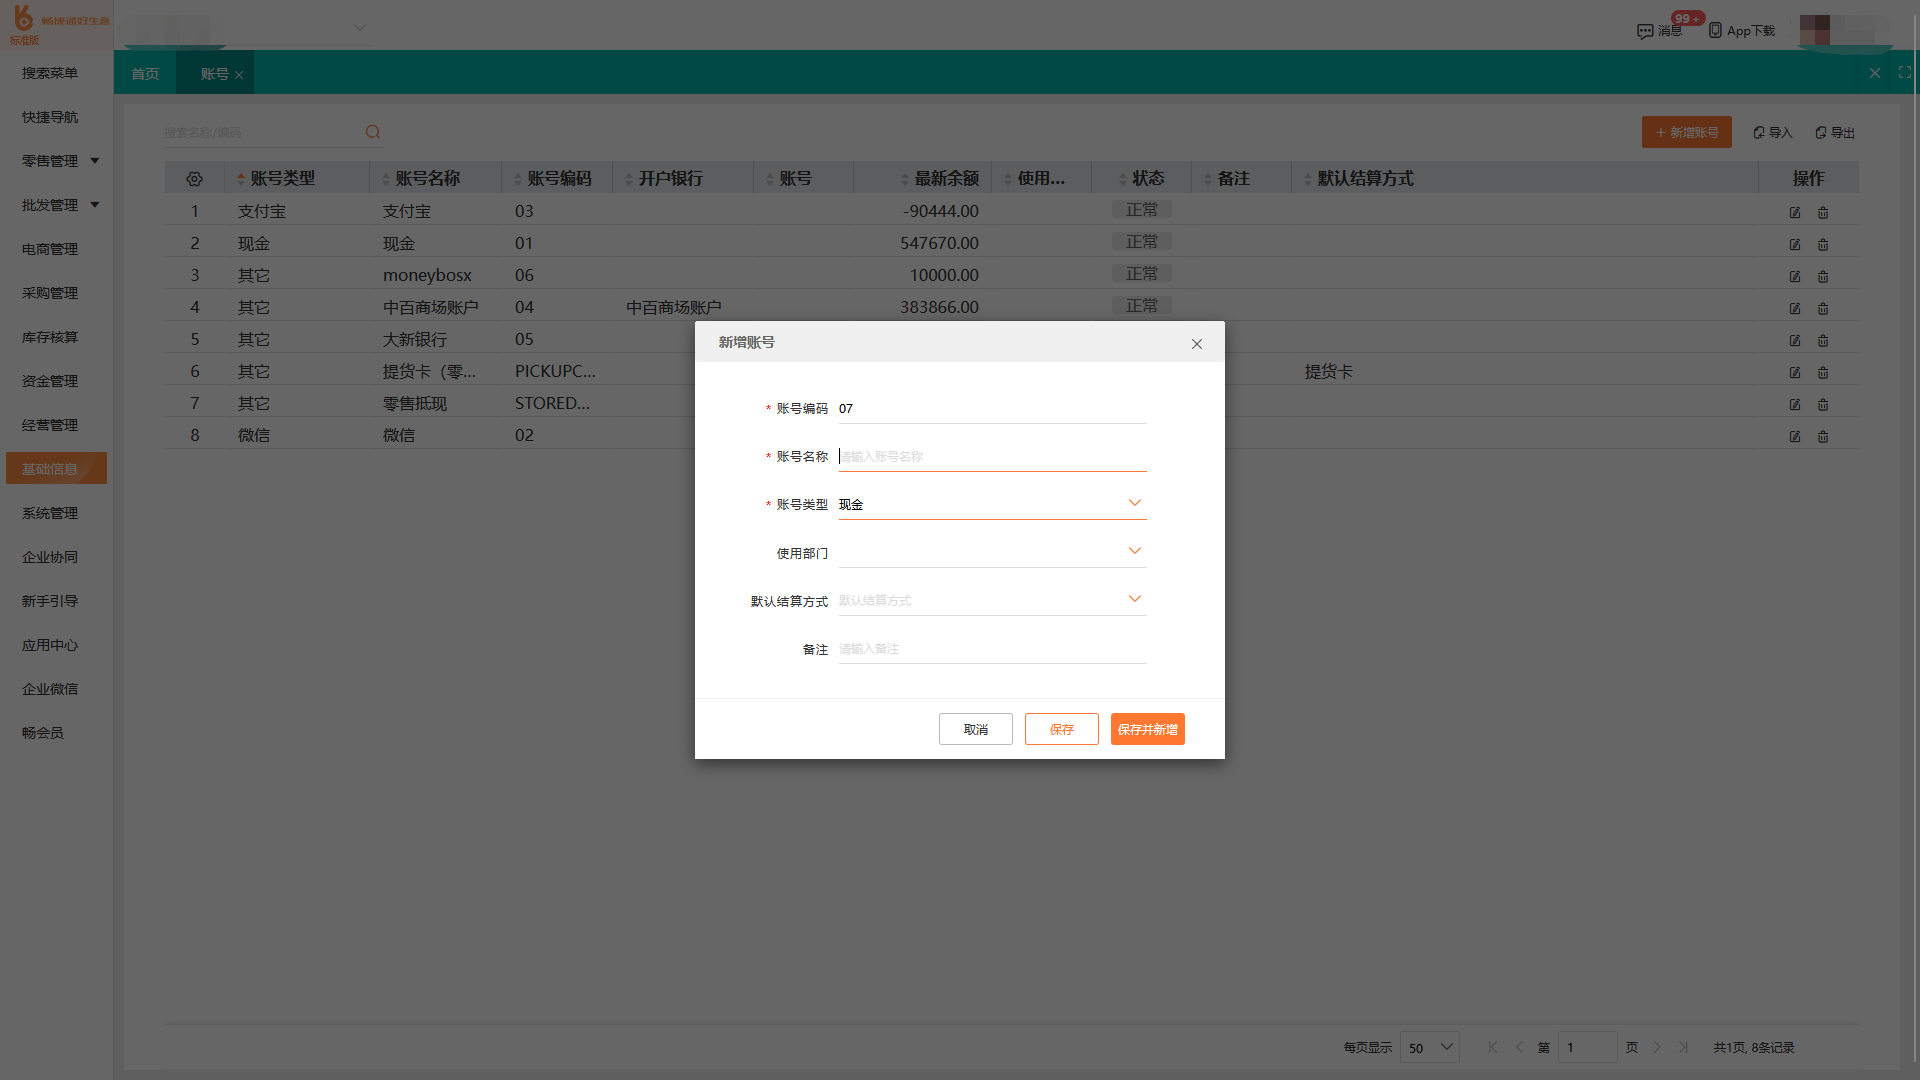Click the settings gear icon in account list
The image size is (1920, 1080).
(194, 178)
